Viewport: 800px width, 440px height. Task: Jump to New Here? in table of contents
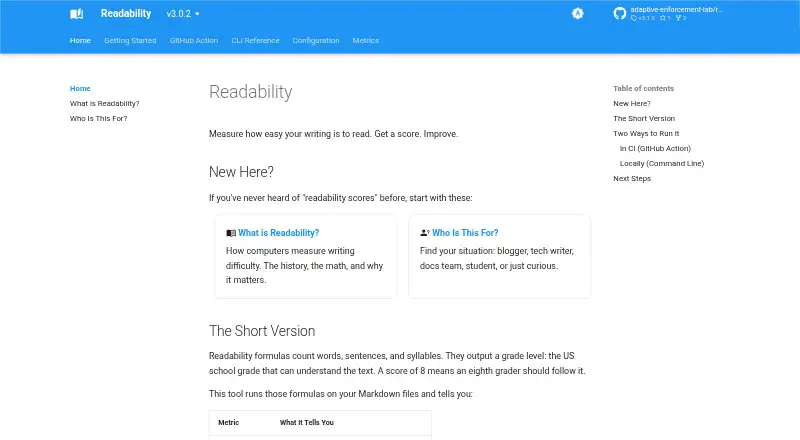pyautogui.click(x=632, y=104)
